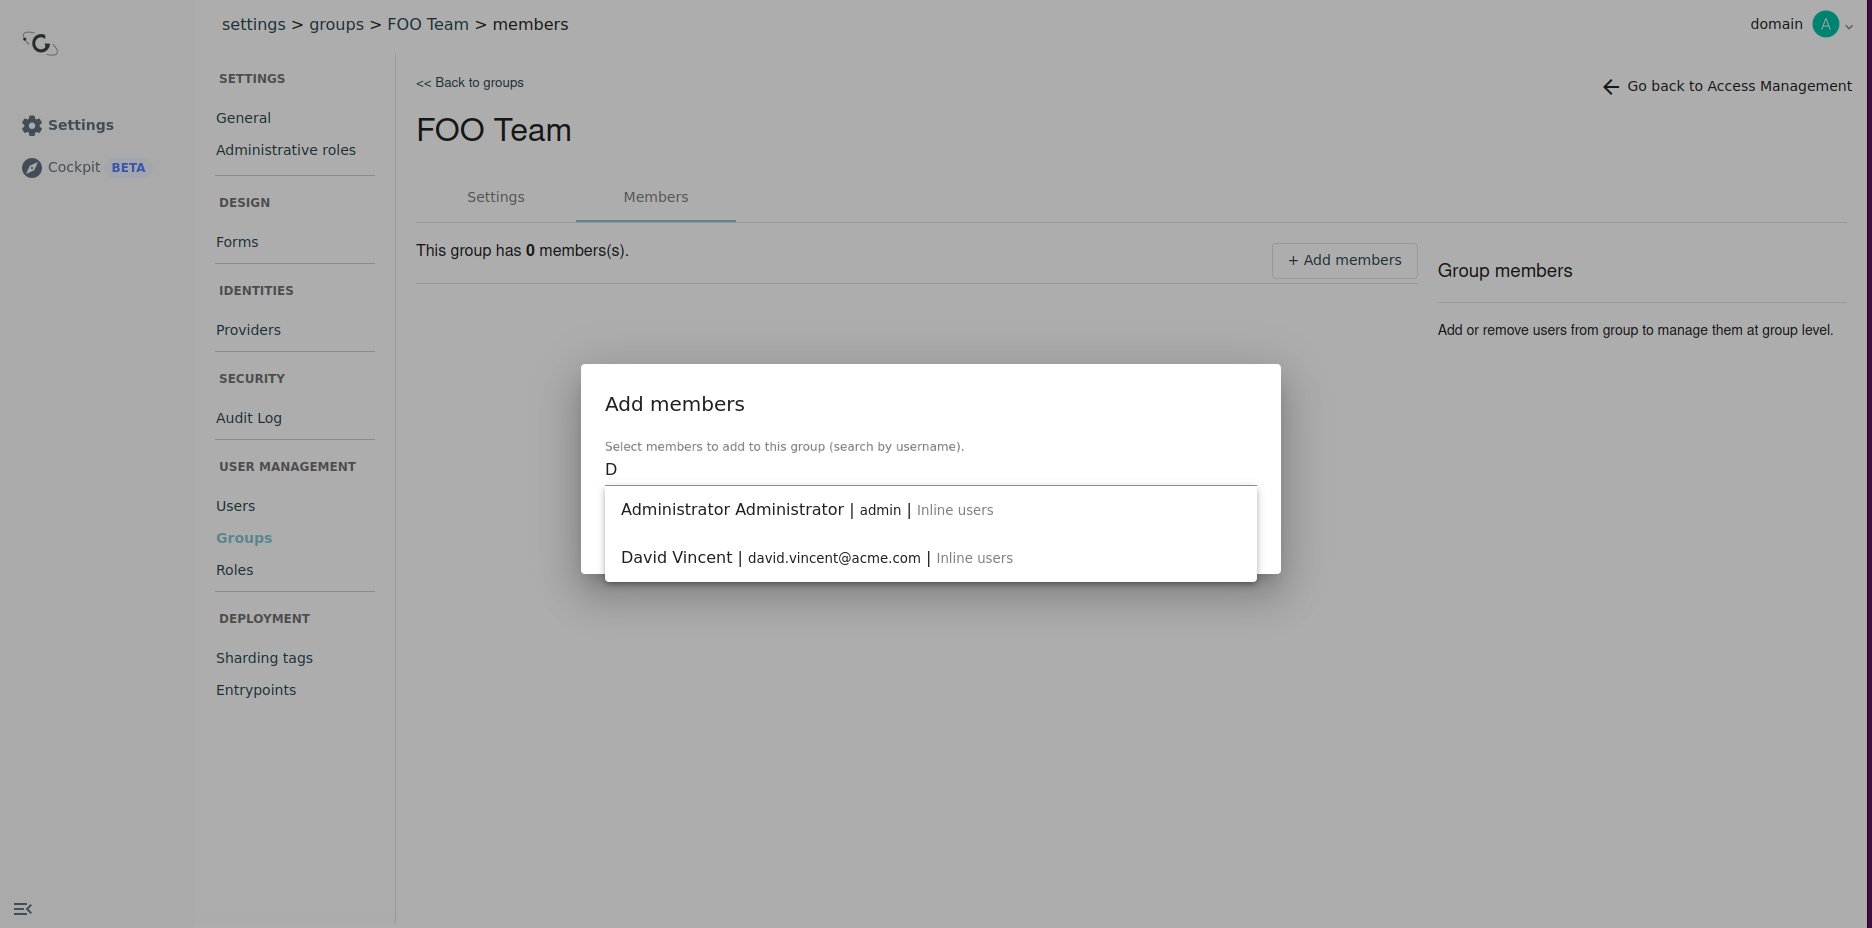Image resolution: width=1872 pixels, height=928 pixels.
Task: Open the Roles page
Action: coord(234,570)
